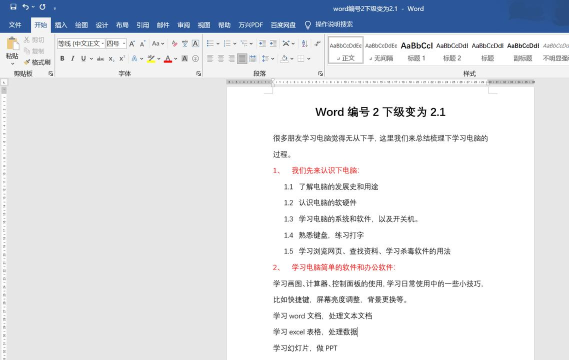Apply the 正文 (Normal) style
Viewport: 569px width, 360px height.
click(346, 50)
